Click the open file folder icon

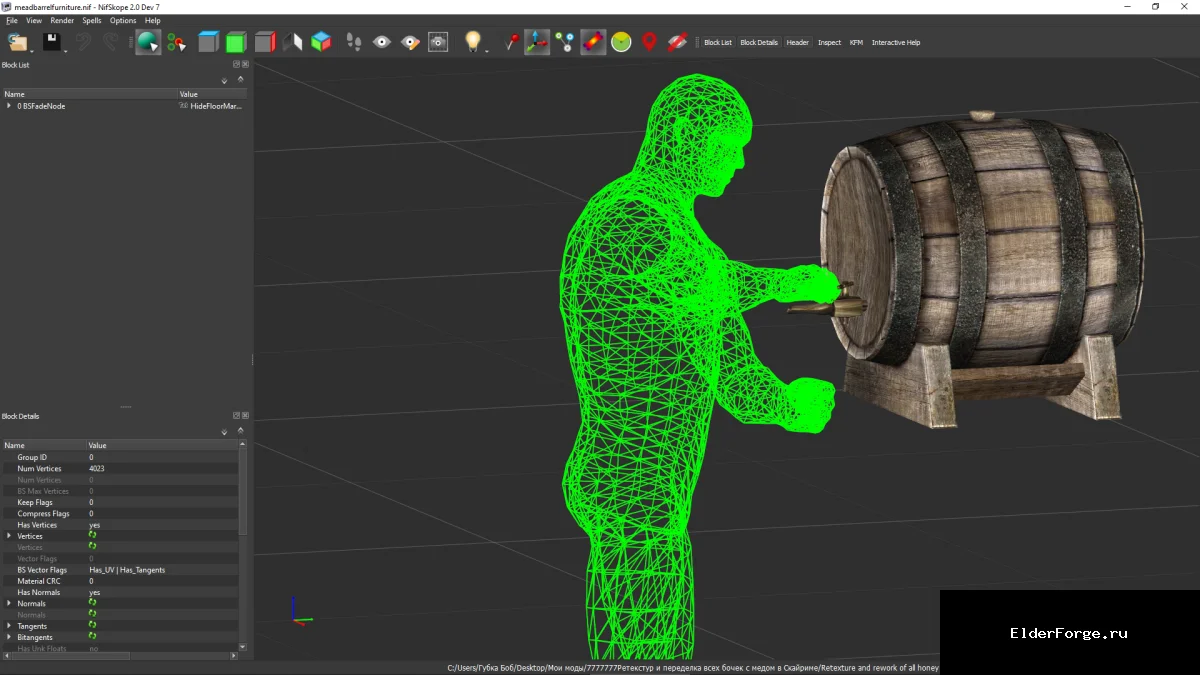pos(16,42)
